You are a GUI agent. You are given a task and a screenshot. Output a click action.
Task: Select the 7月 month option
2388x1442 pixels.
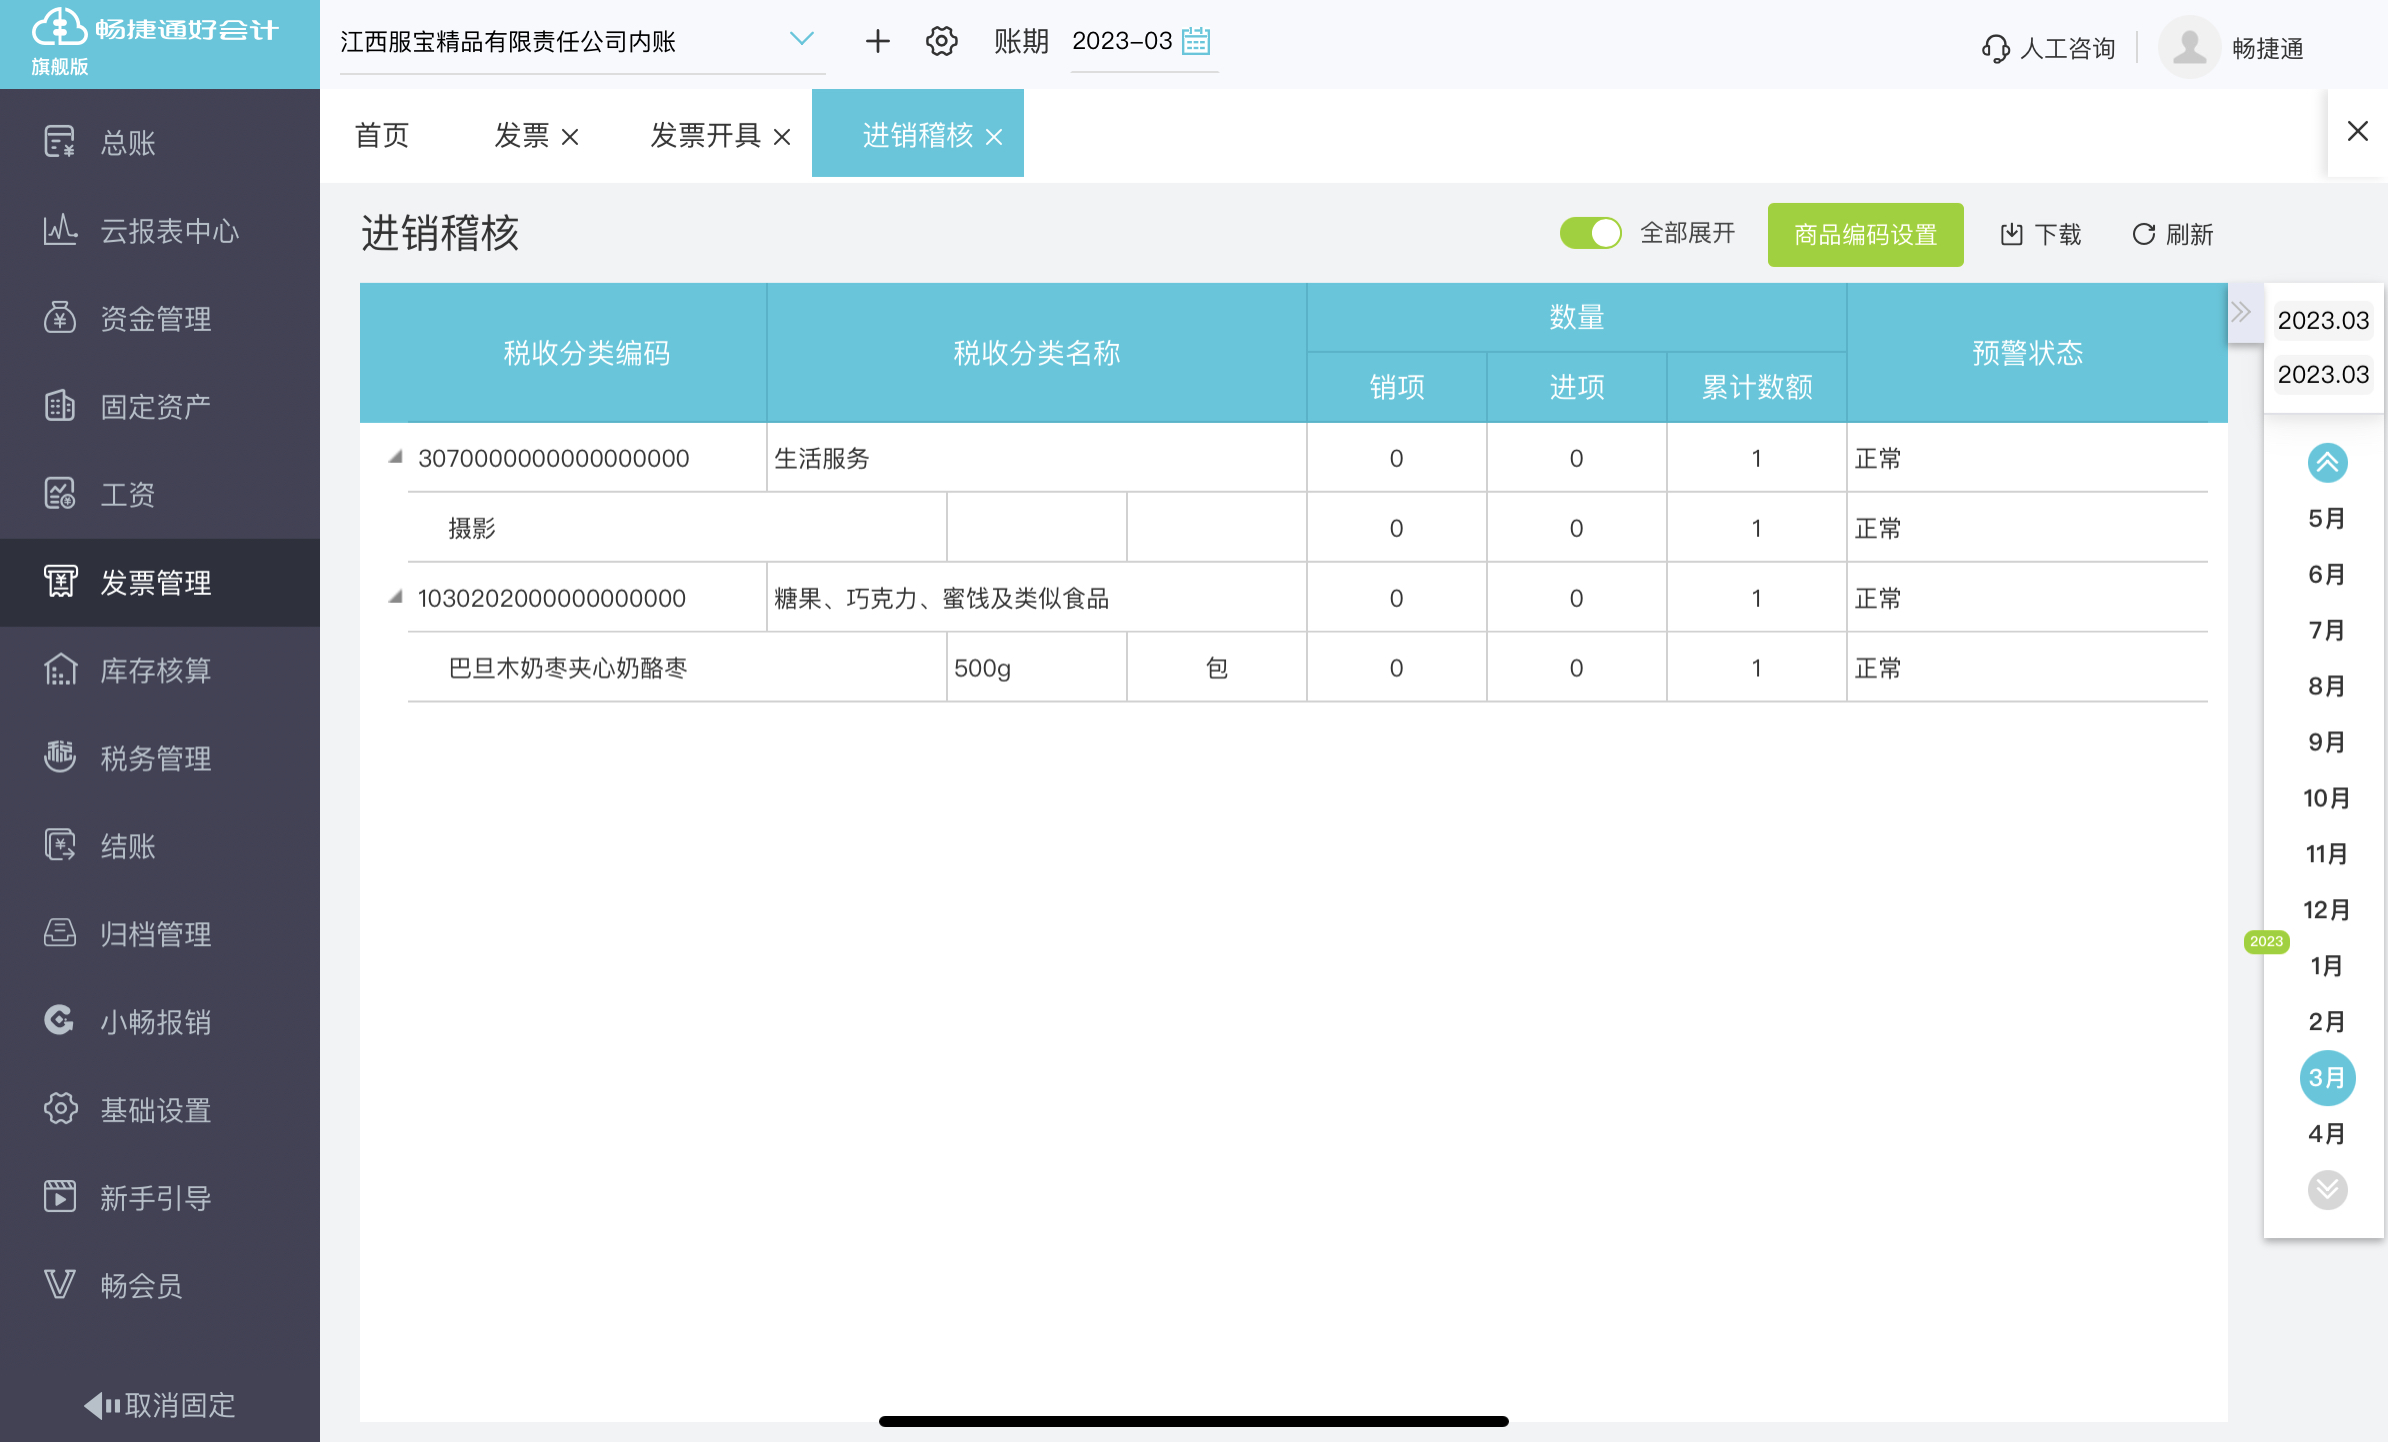click(2323, 630)
